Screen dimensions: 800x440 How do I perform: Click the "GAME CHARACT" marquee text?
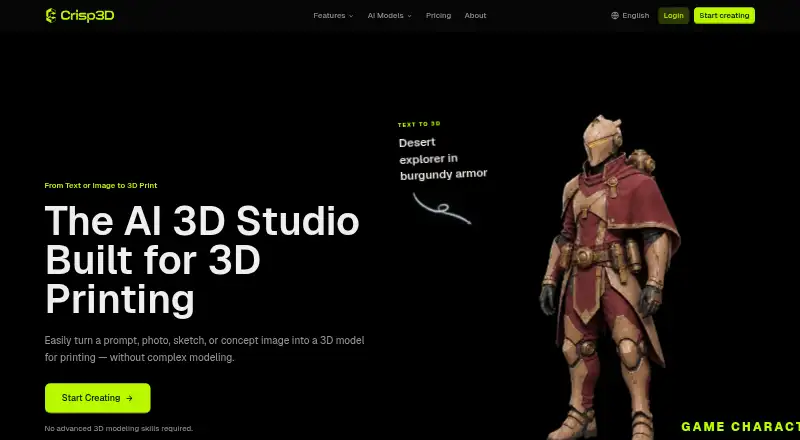coord(740,427)
